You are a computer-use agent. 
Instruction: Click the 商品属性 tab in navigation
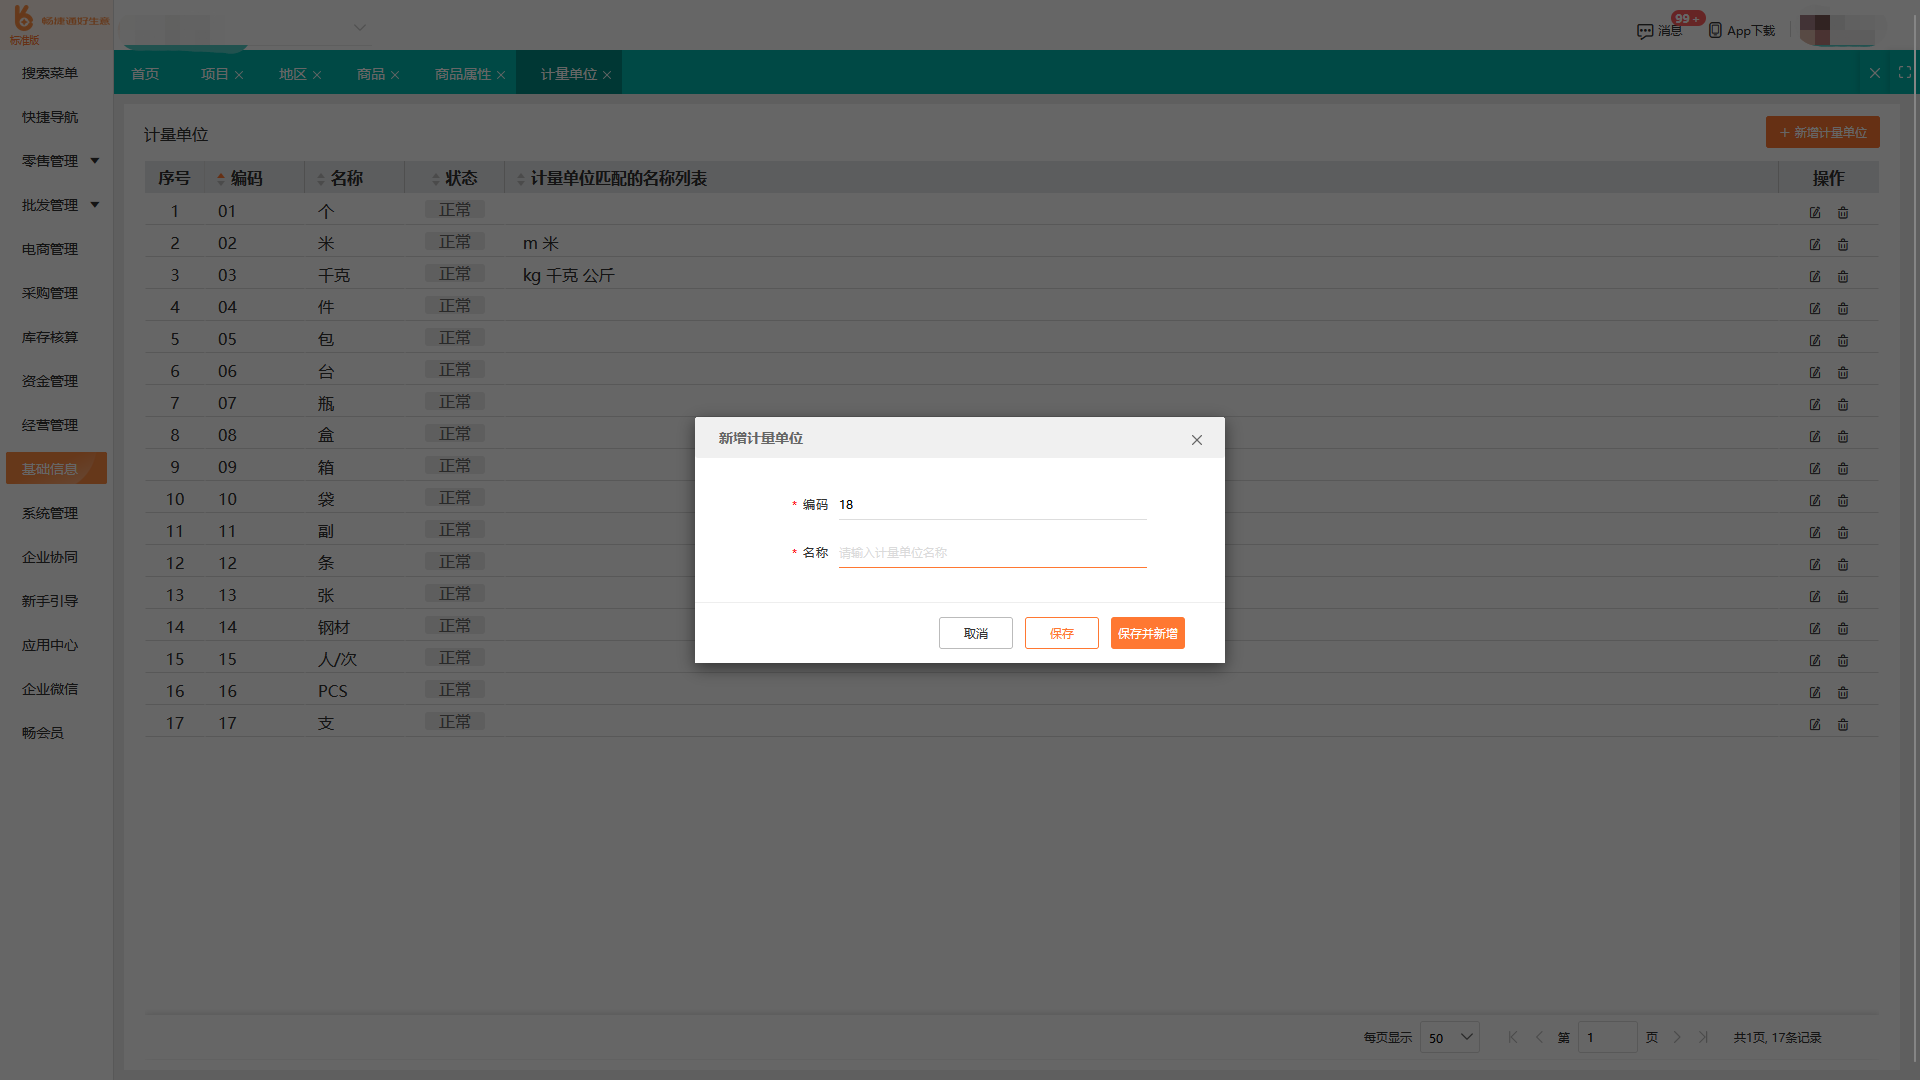click(469, 73)
